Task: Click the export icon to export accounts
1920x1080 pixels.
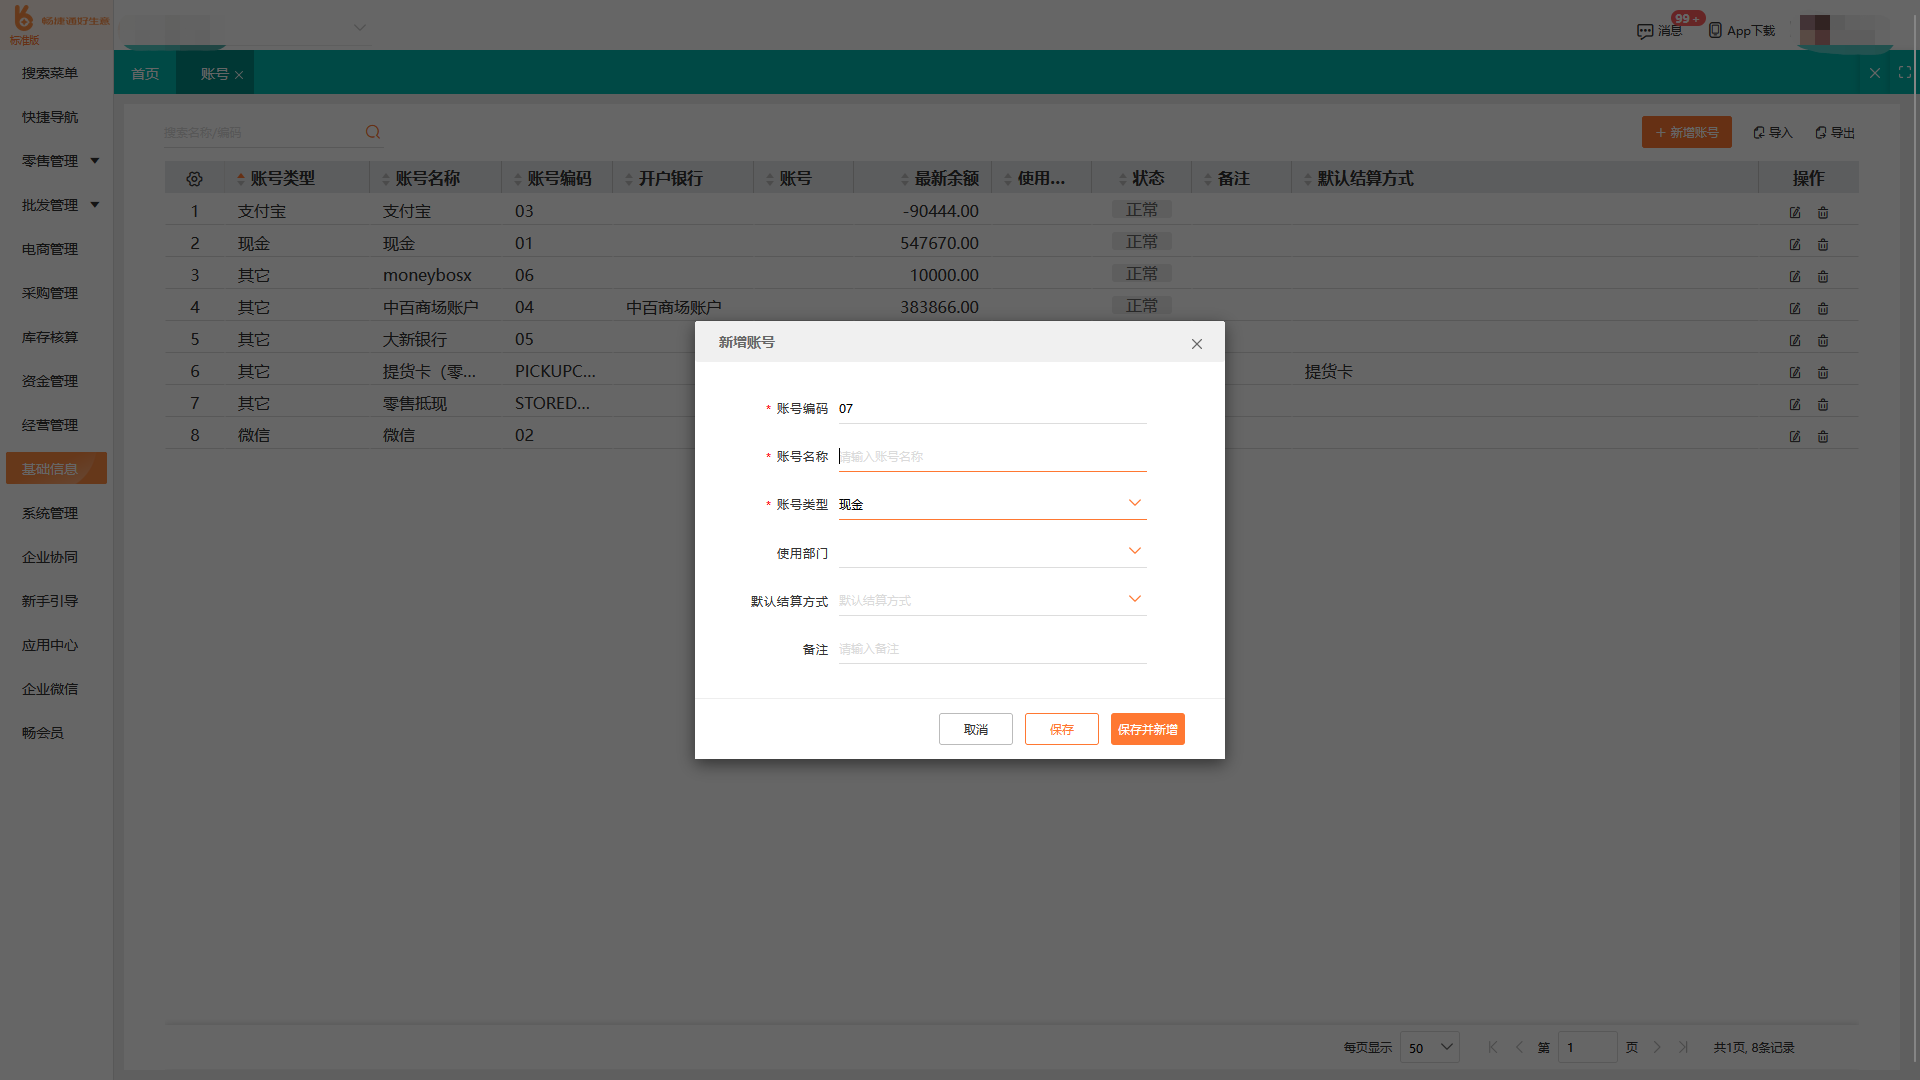Action: point(1837,132)
